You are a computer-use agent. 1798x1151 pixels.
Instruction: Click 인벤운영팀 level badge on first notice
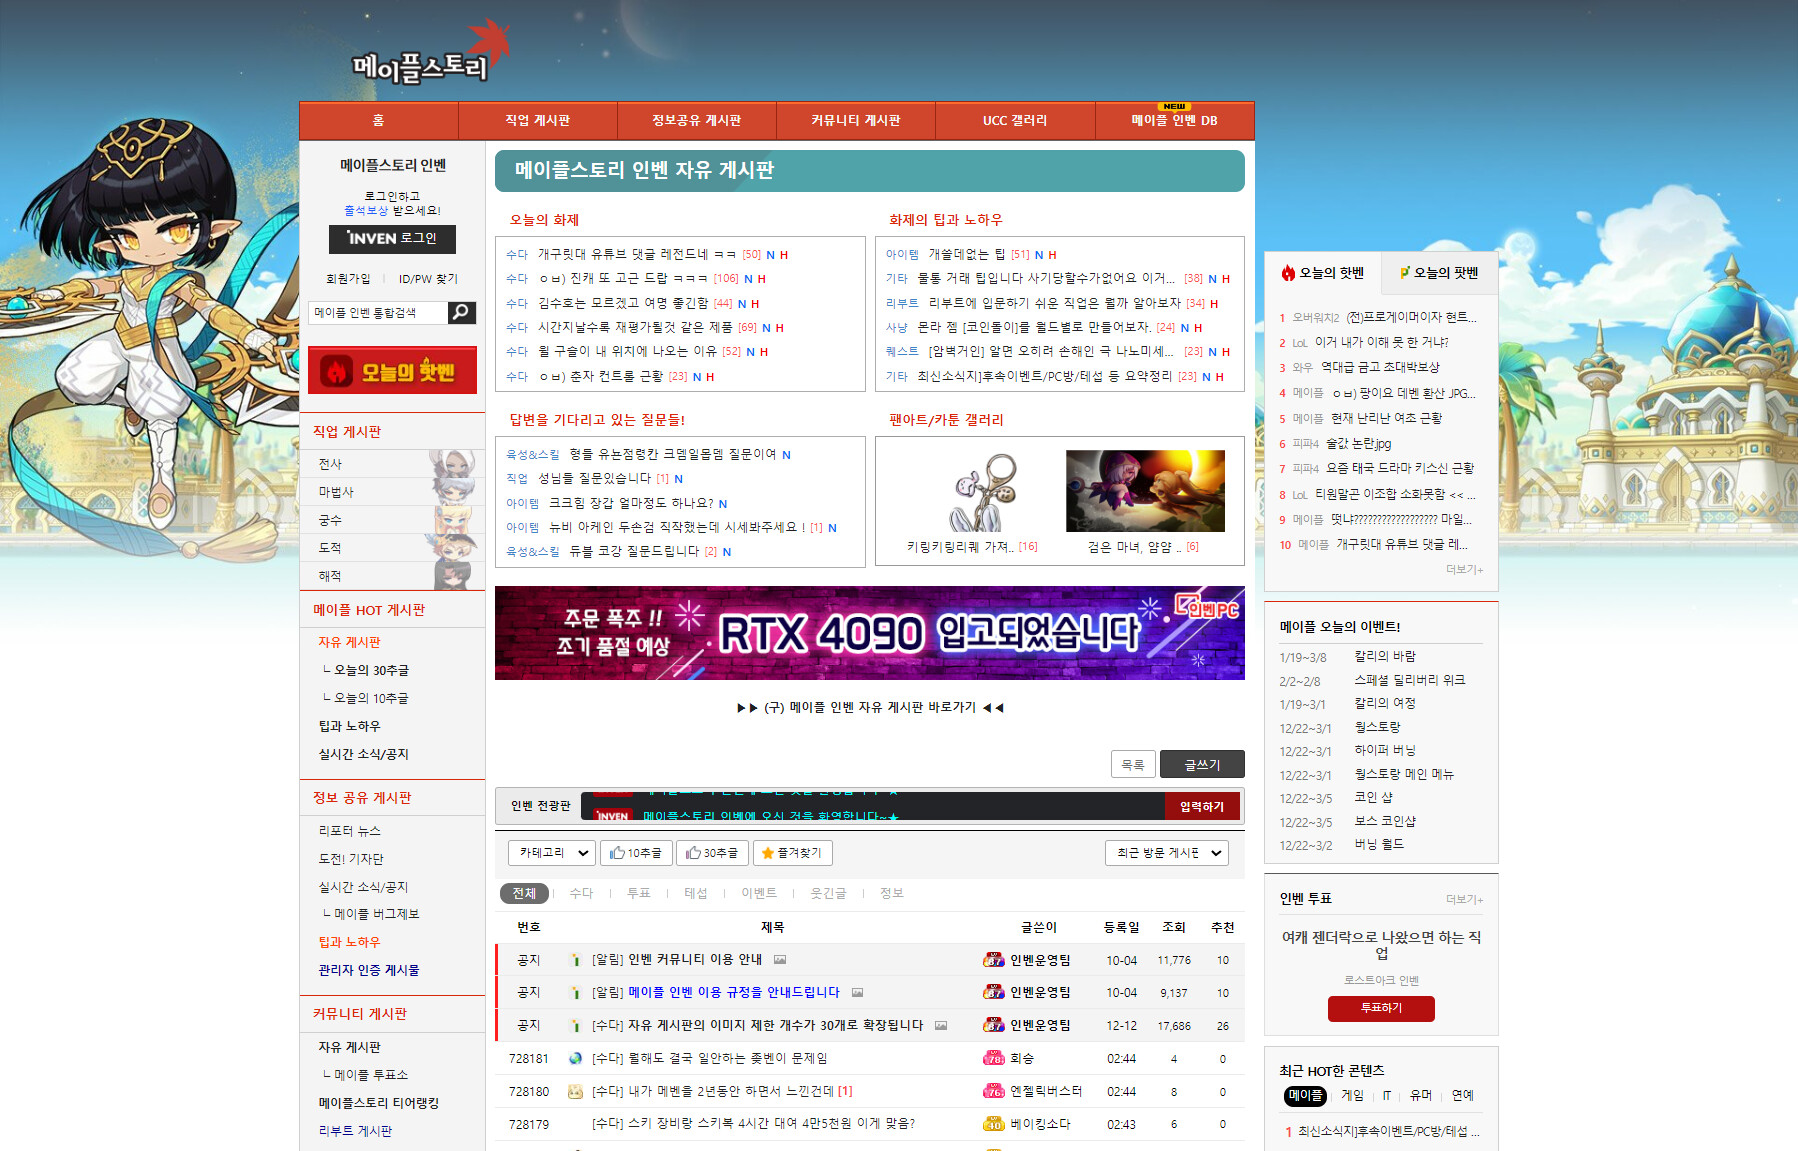coord(993,960)
